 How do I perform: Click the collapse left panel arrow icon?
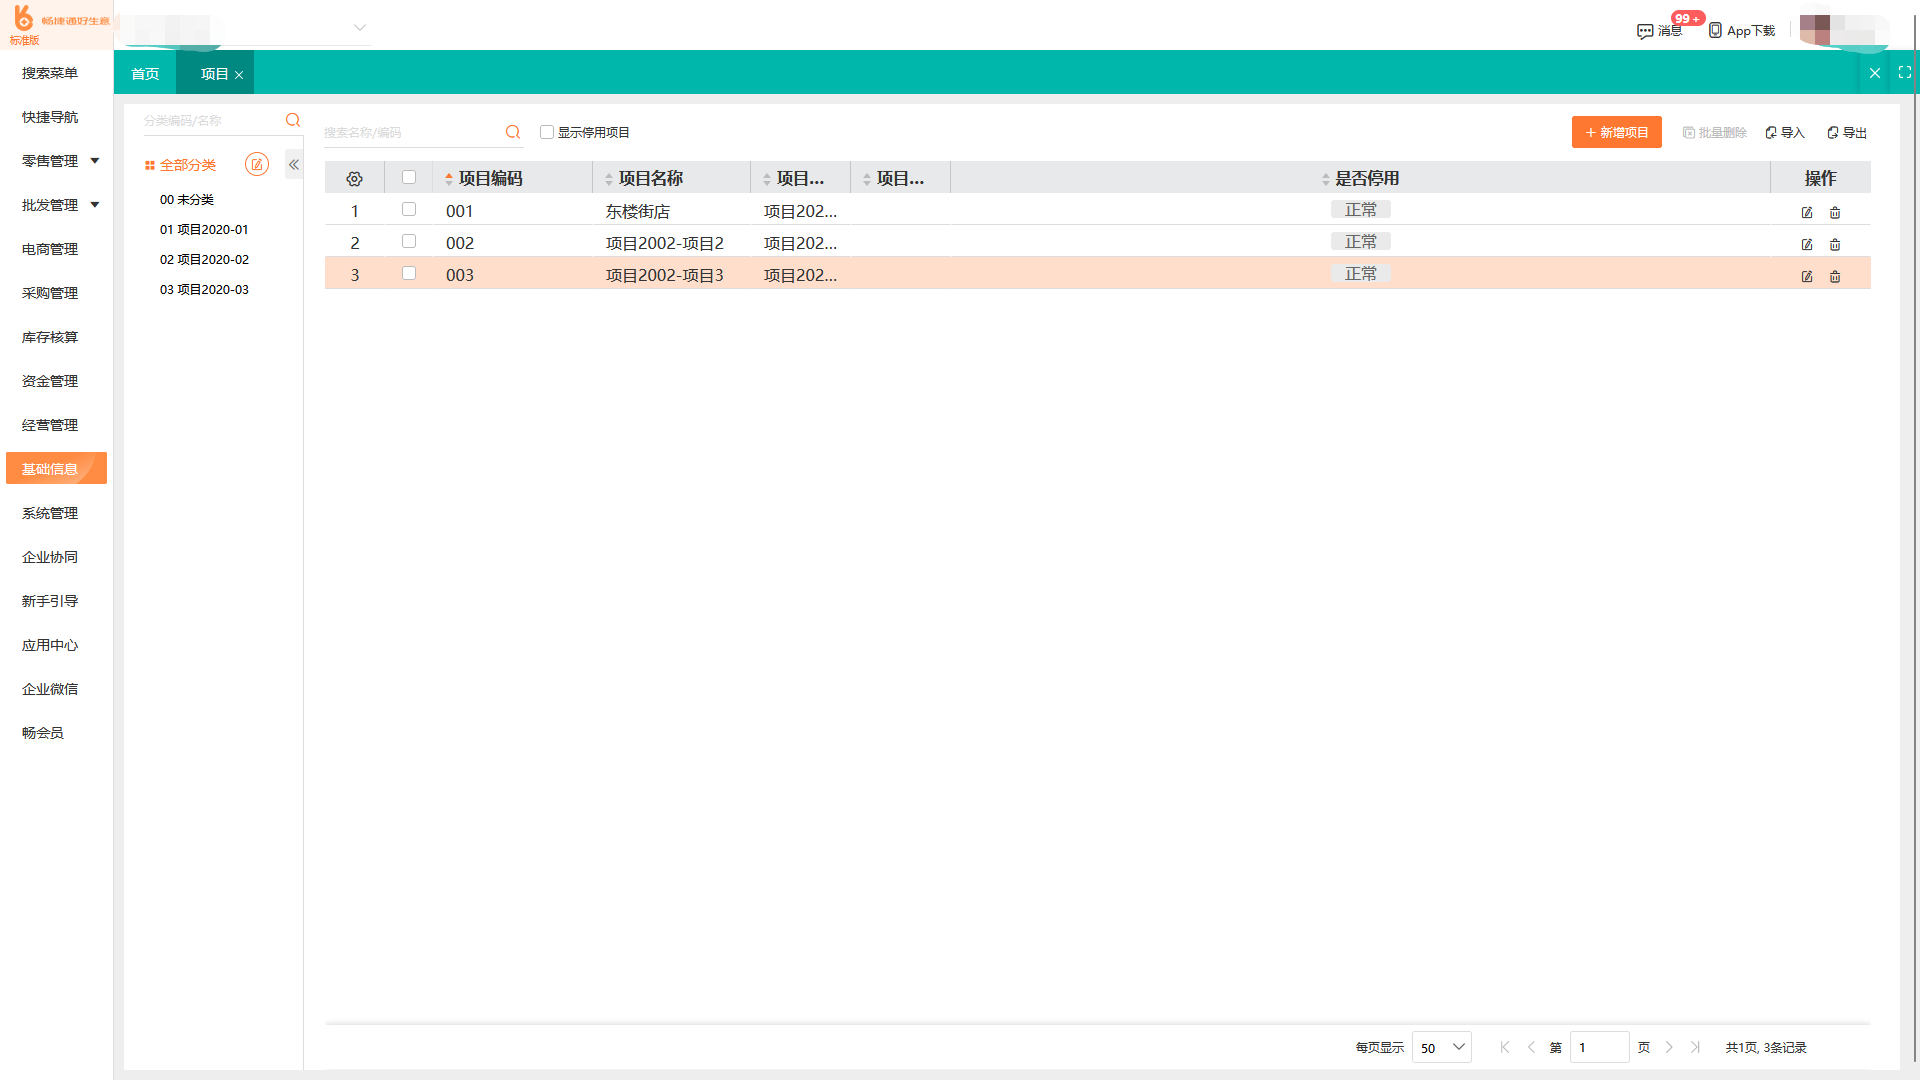coord(294,164)
